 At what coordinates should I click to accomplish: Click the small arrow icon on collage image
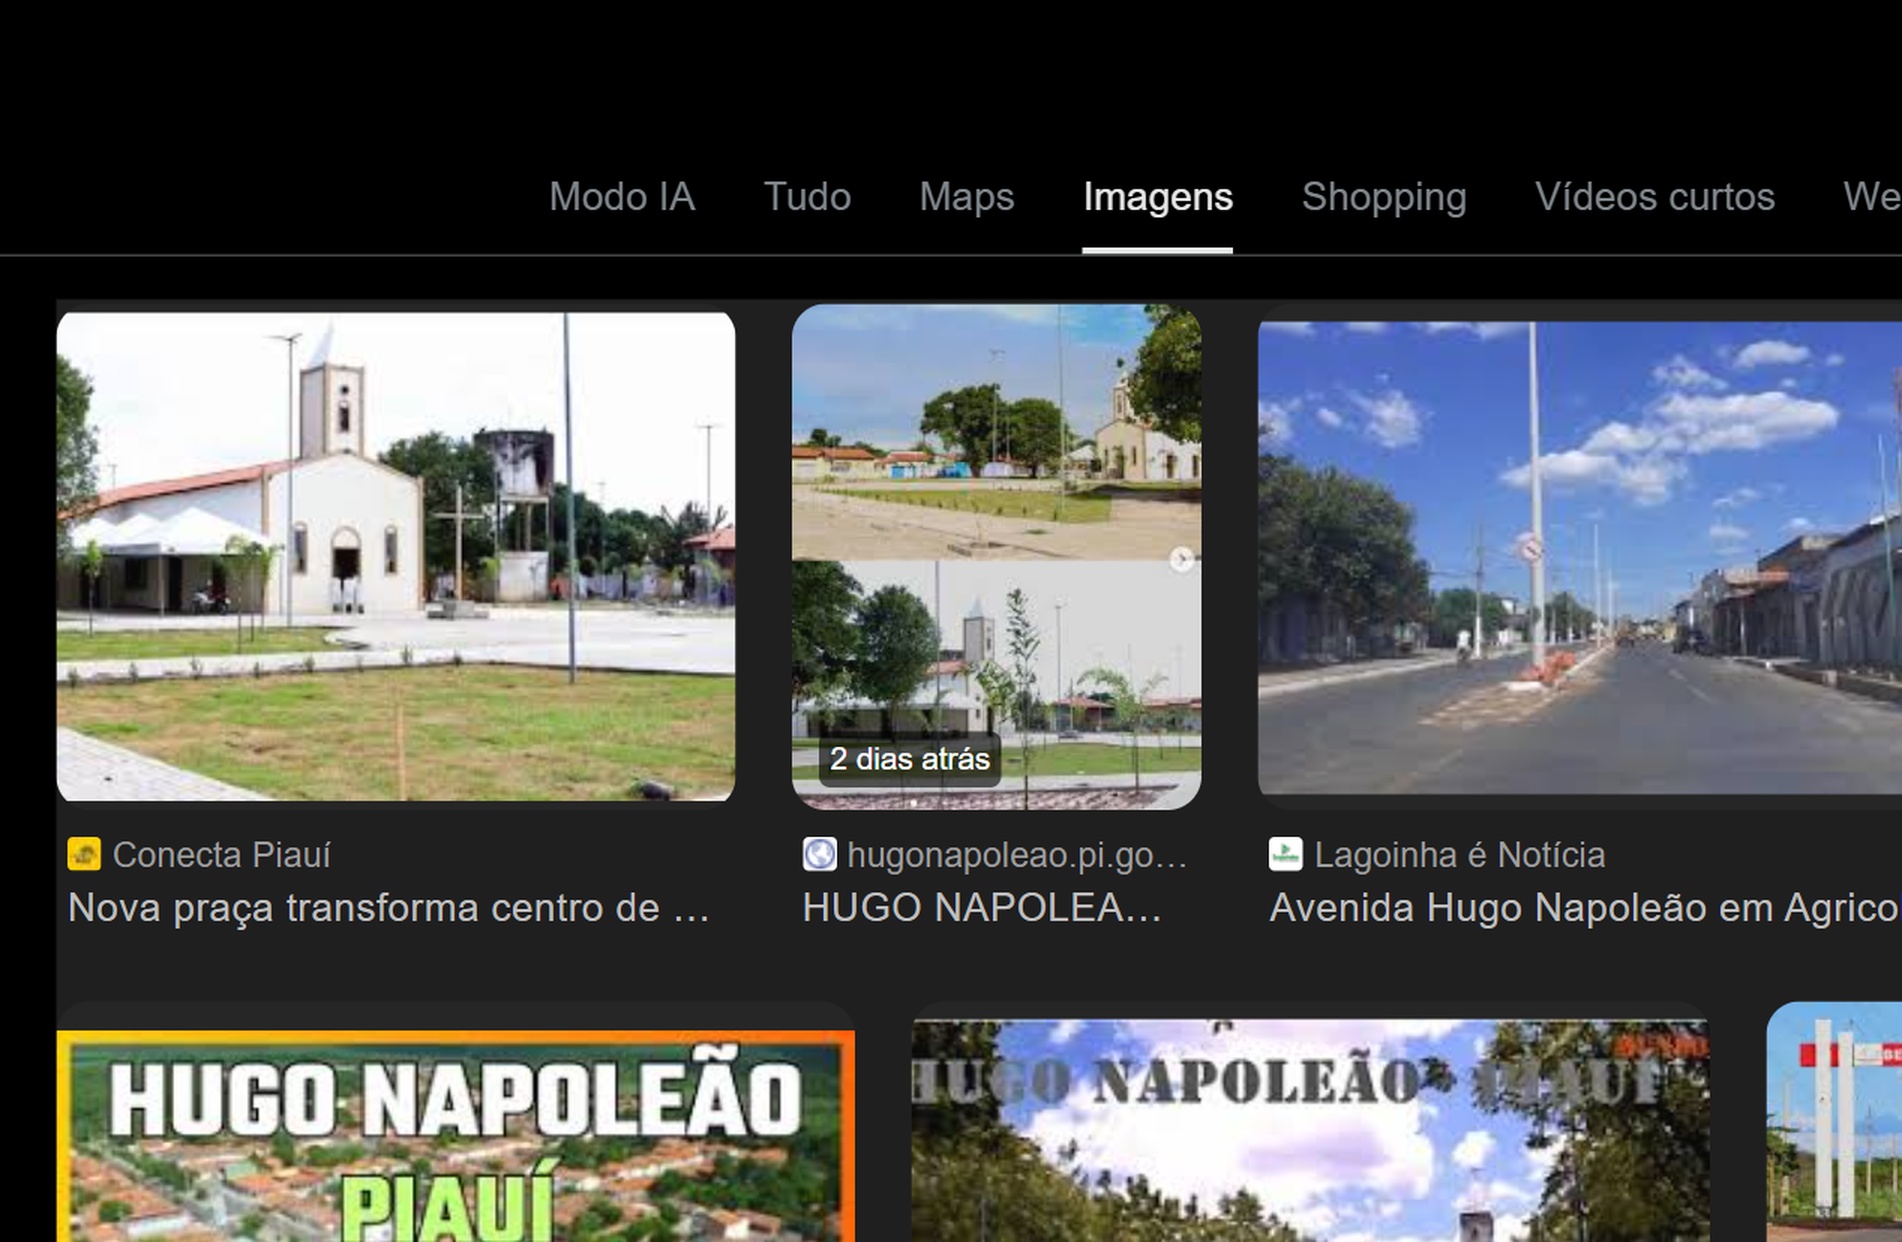(x=1181, y=559)
